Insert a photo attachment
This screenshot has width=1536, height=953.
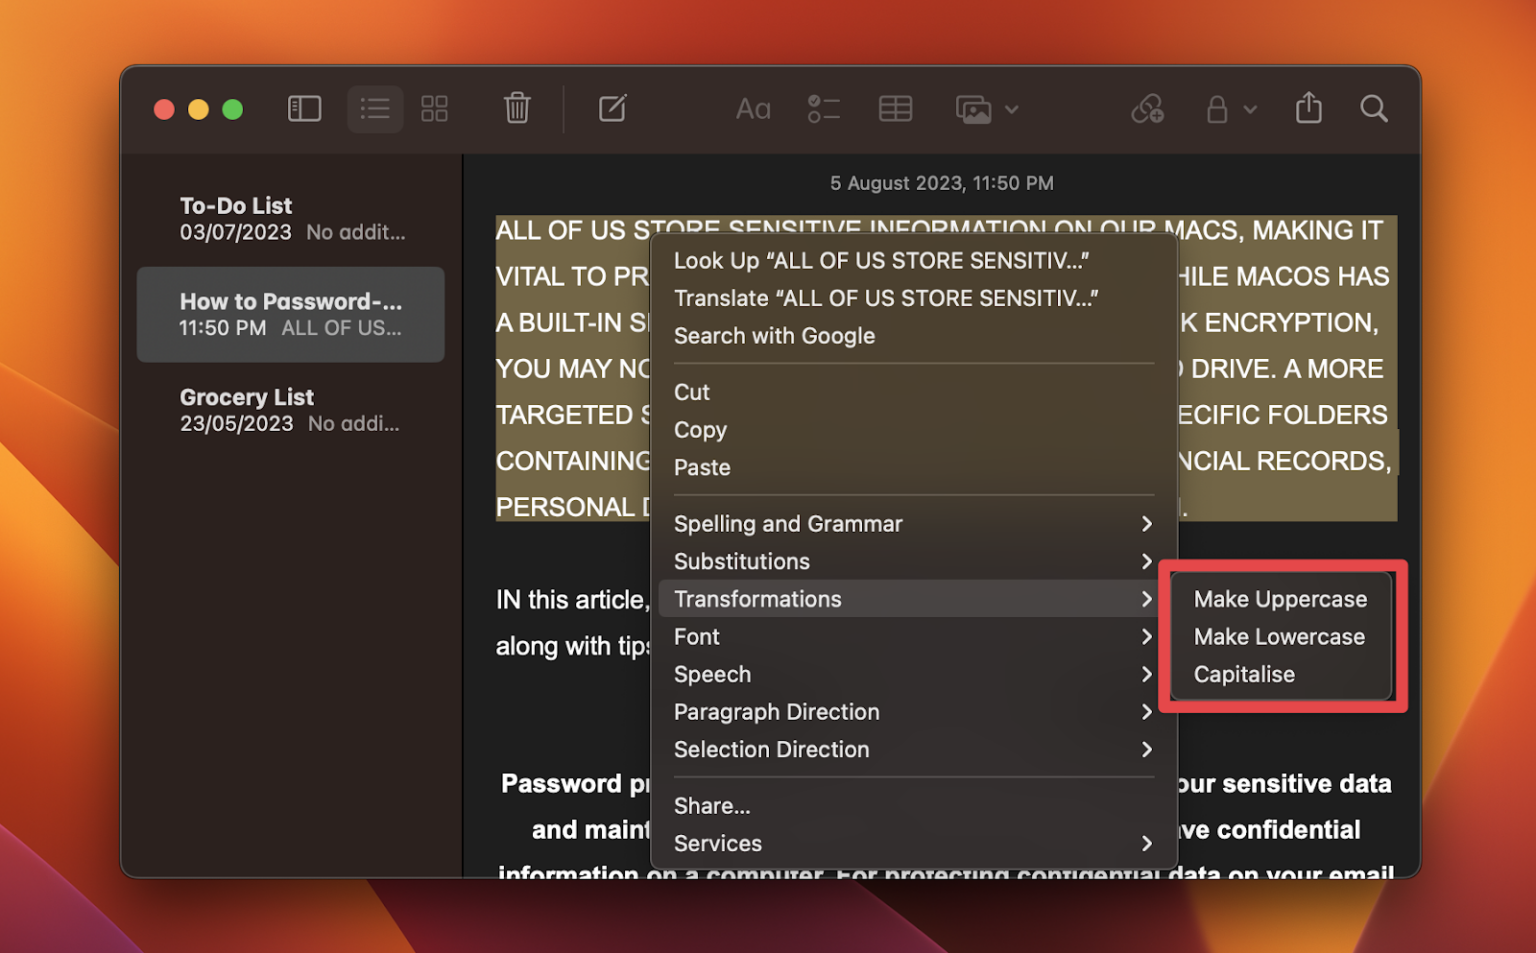(x=972, y=108)
